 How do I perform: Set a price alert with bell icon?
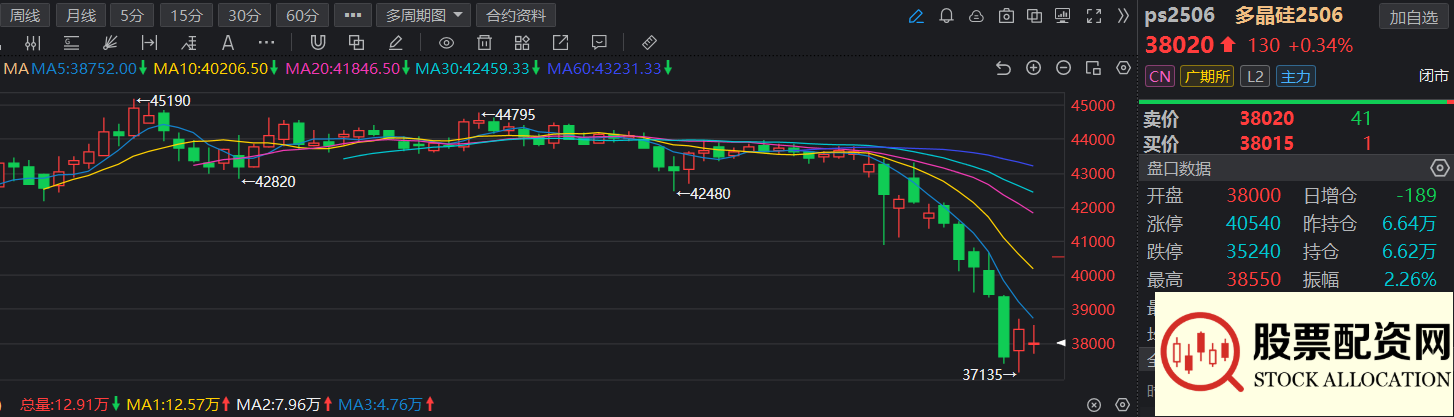pos(946,16)
